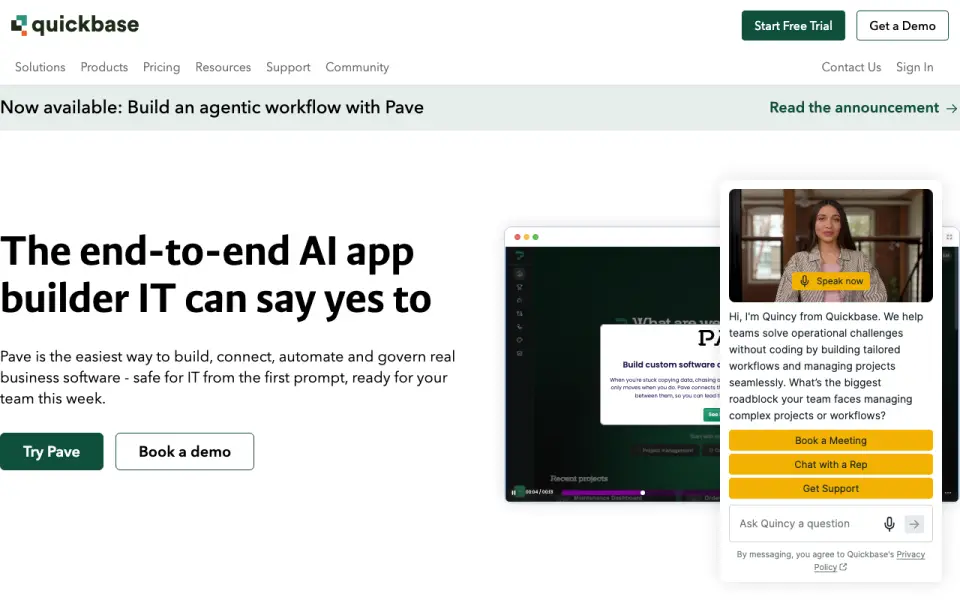Click the Build custom software heading in demo
The width and height of the screenshot is (960, 600).
(671, 364)
